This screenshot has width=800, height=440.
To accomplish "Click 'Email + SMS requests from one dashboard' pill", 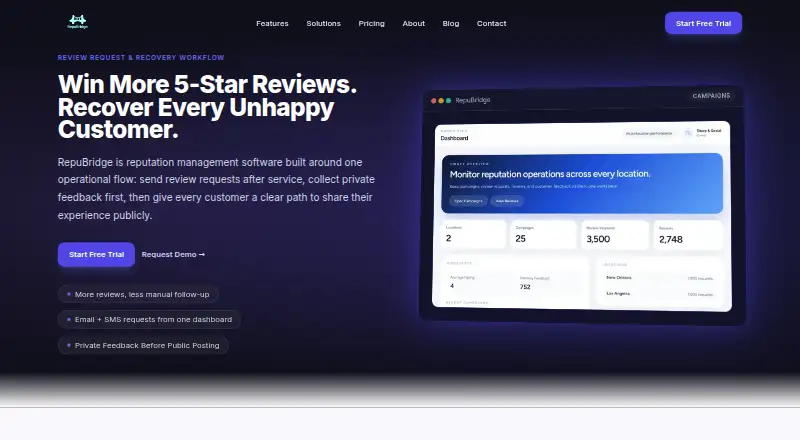I will (149, 320).
